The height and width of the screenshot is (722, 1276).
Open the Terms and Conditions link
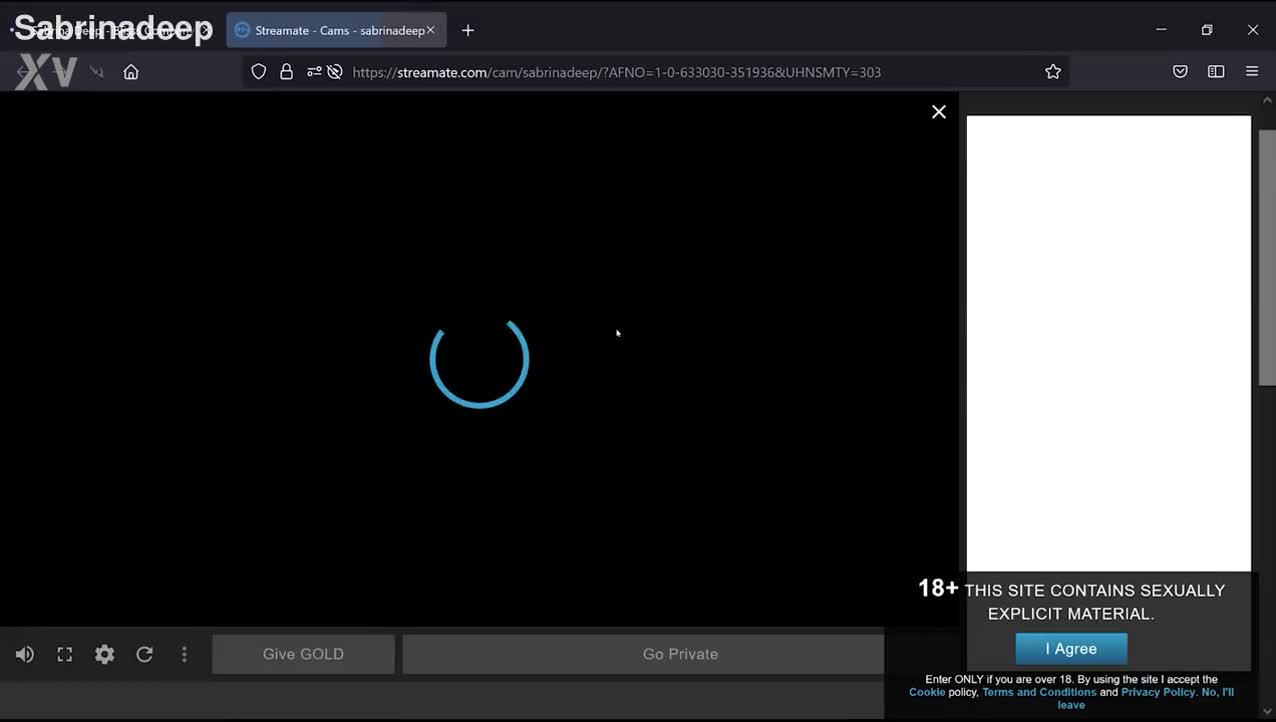point(1039,692)
